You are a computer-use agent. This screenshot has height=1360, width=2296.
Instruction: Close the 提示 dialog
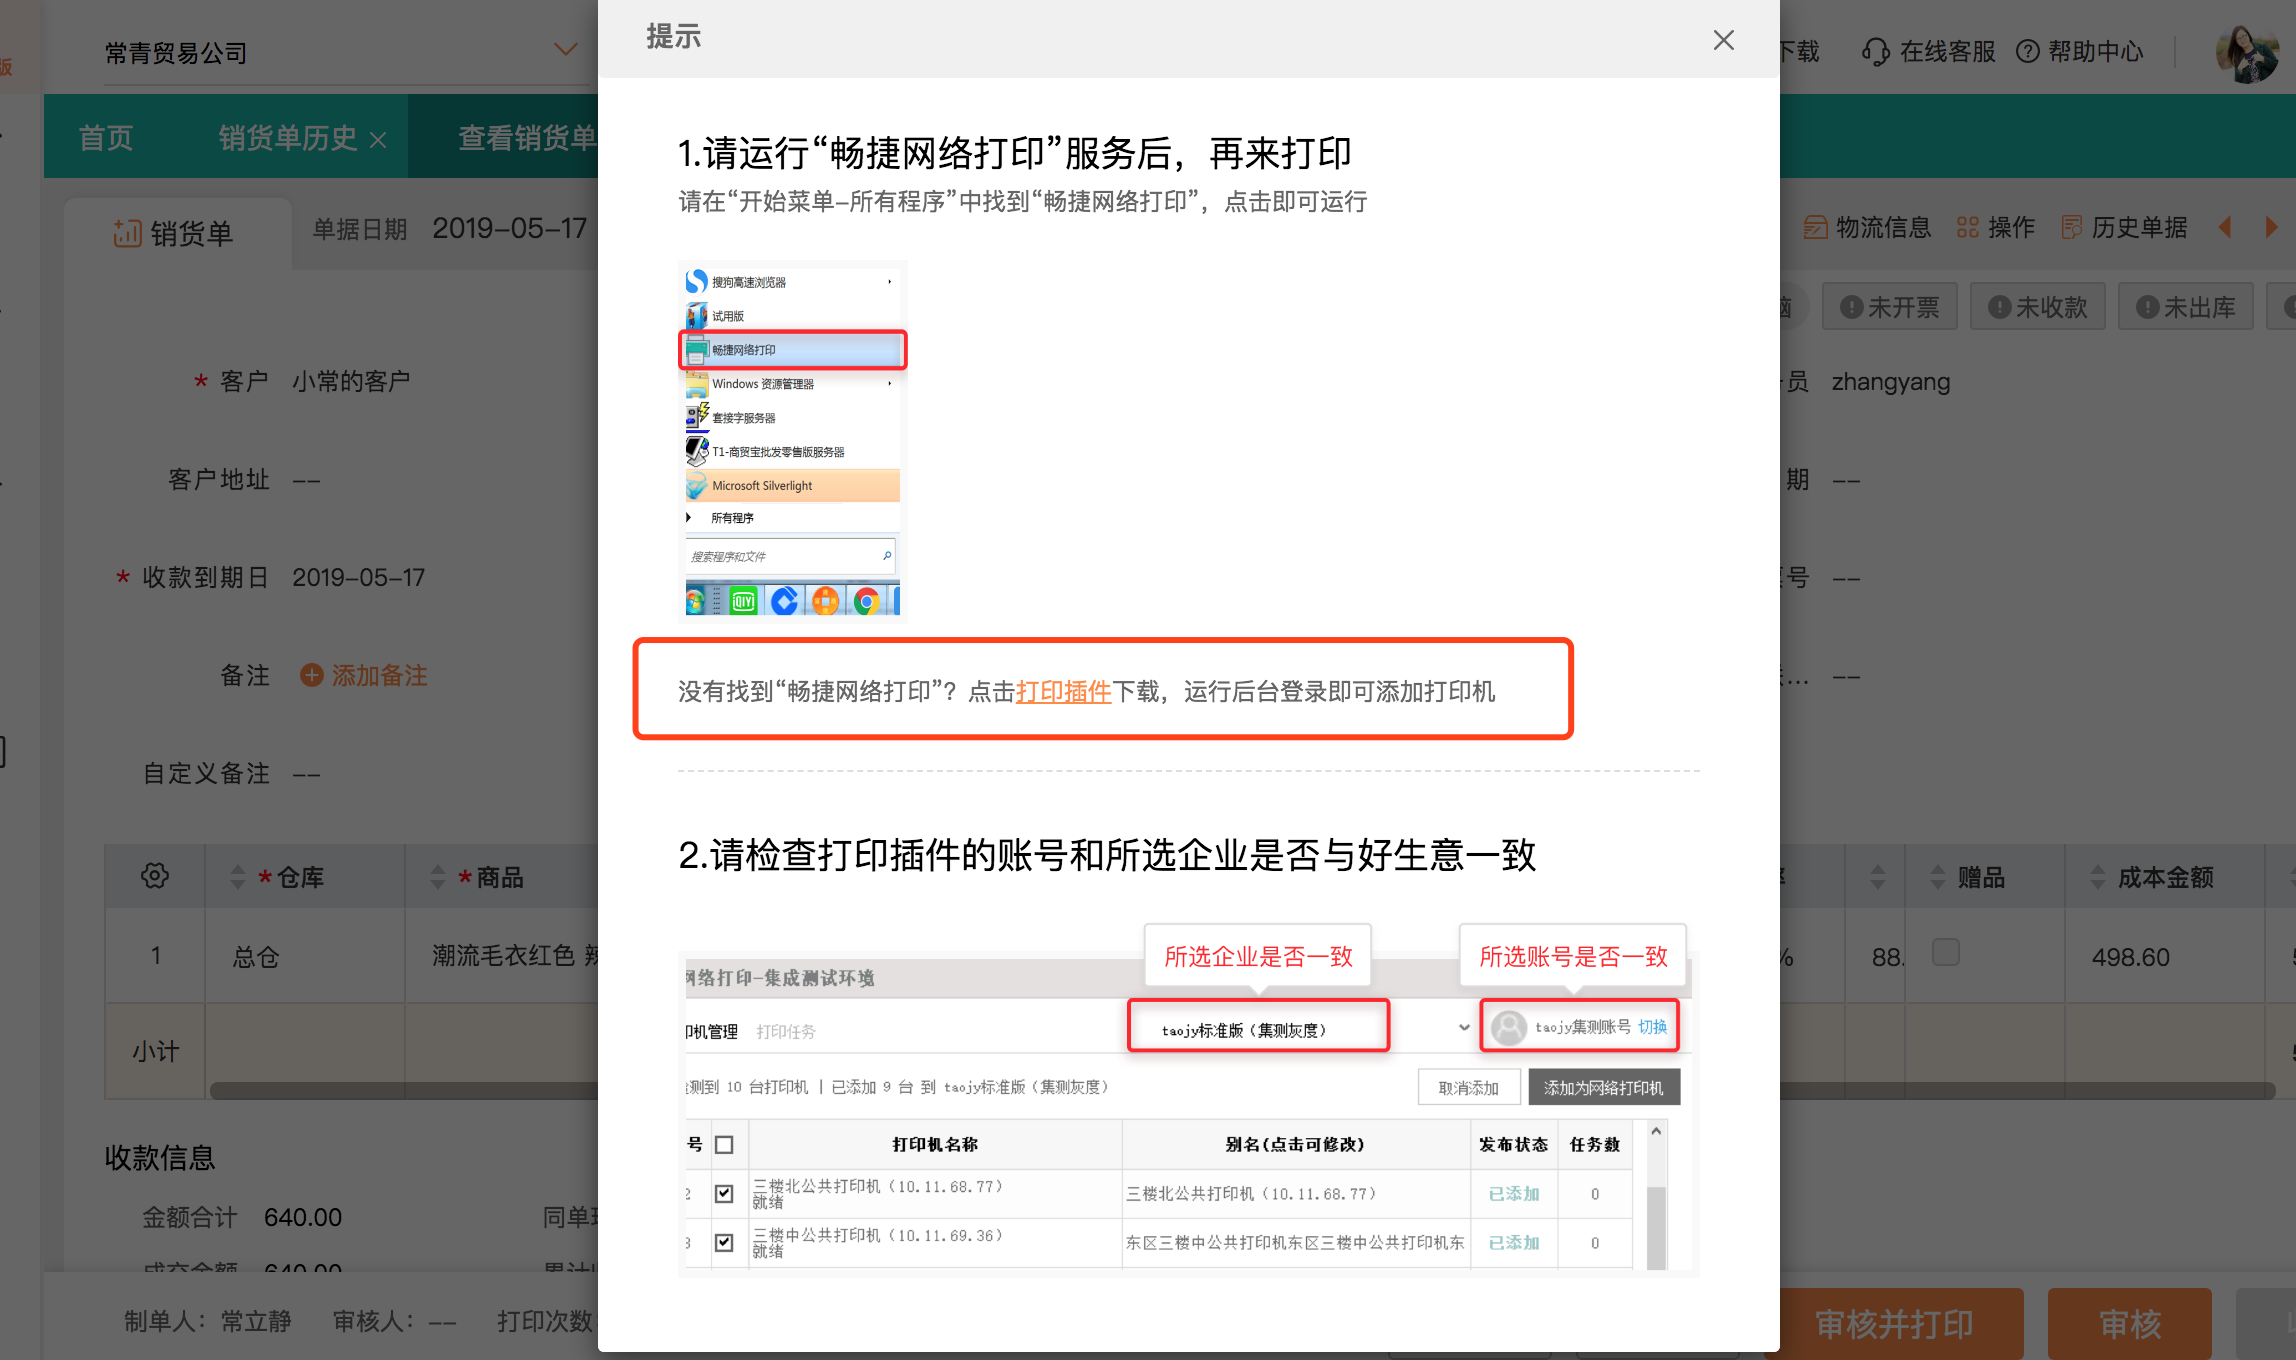[1724, 39]
